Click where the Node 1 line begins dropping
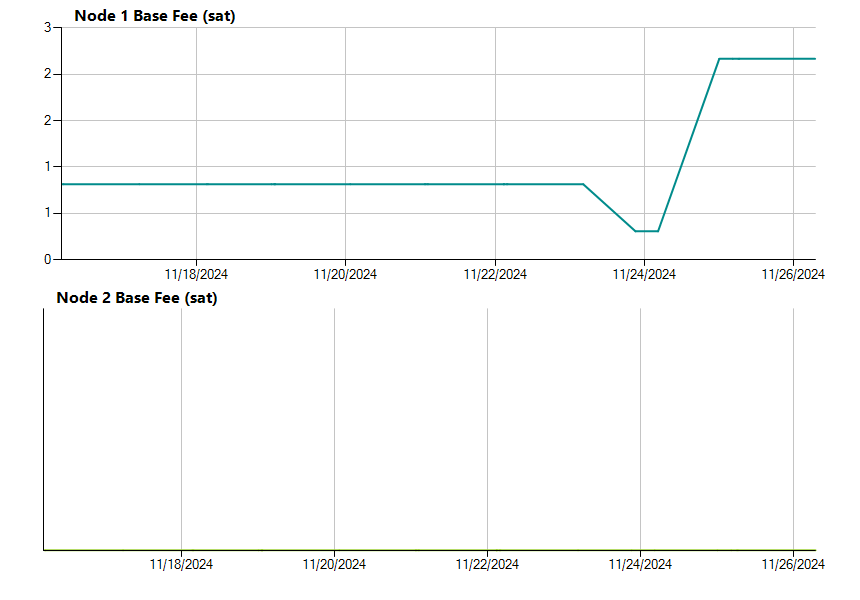860x600 pixels. click(x=583, y=184)
